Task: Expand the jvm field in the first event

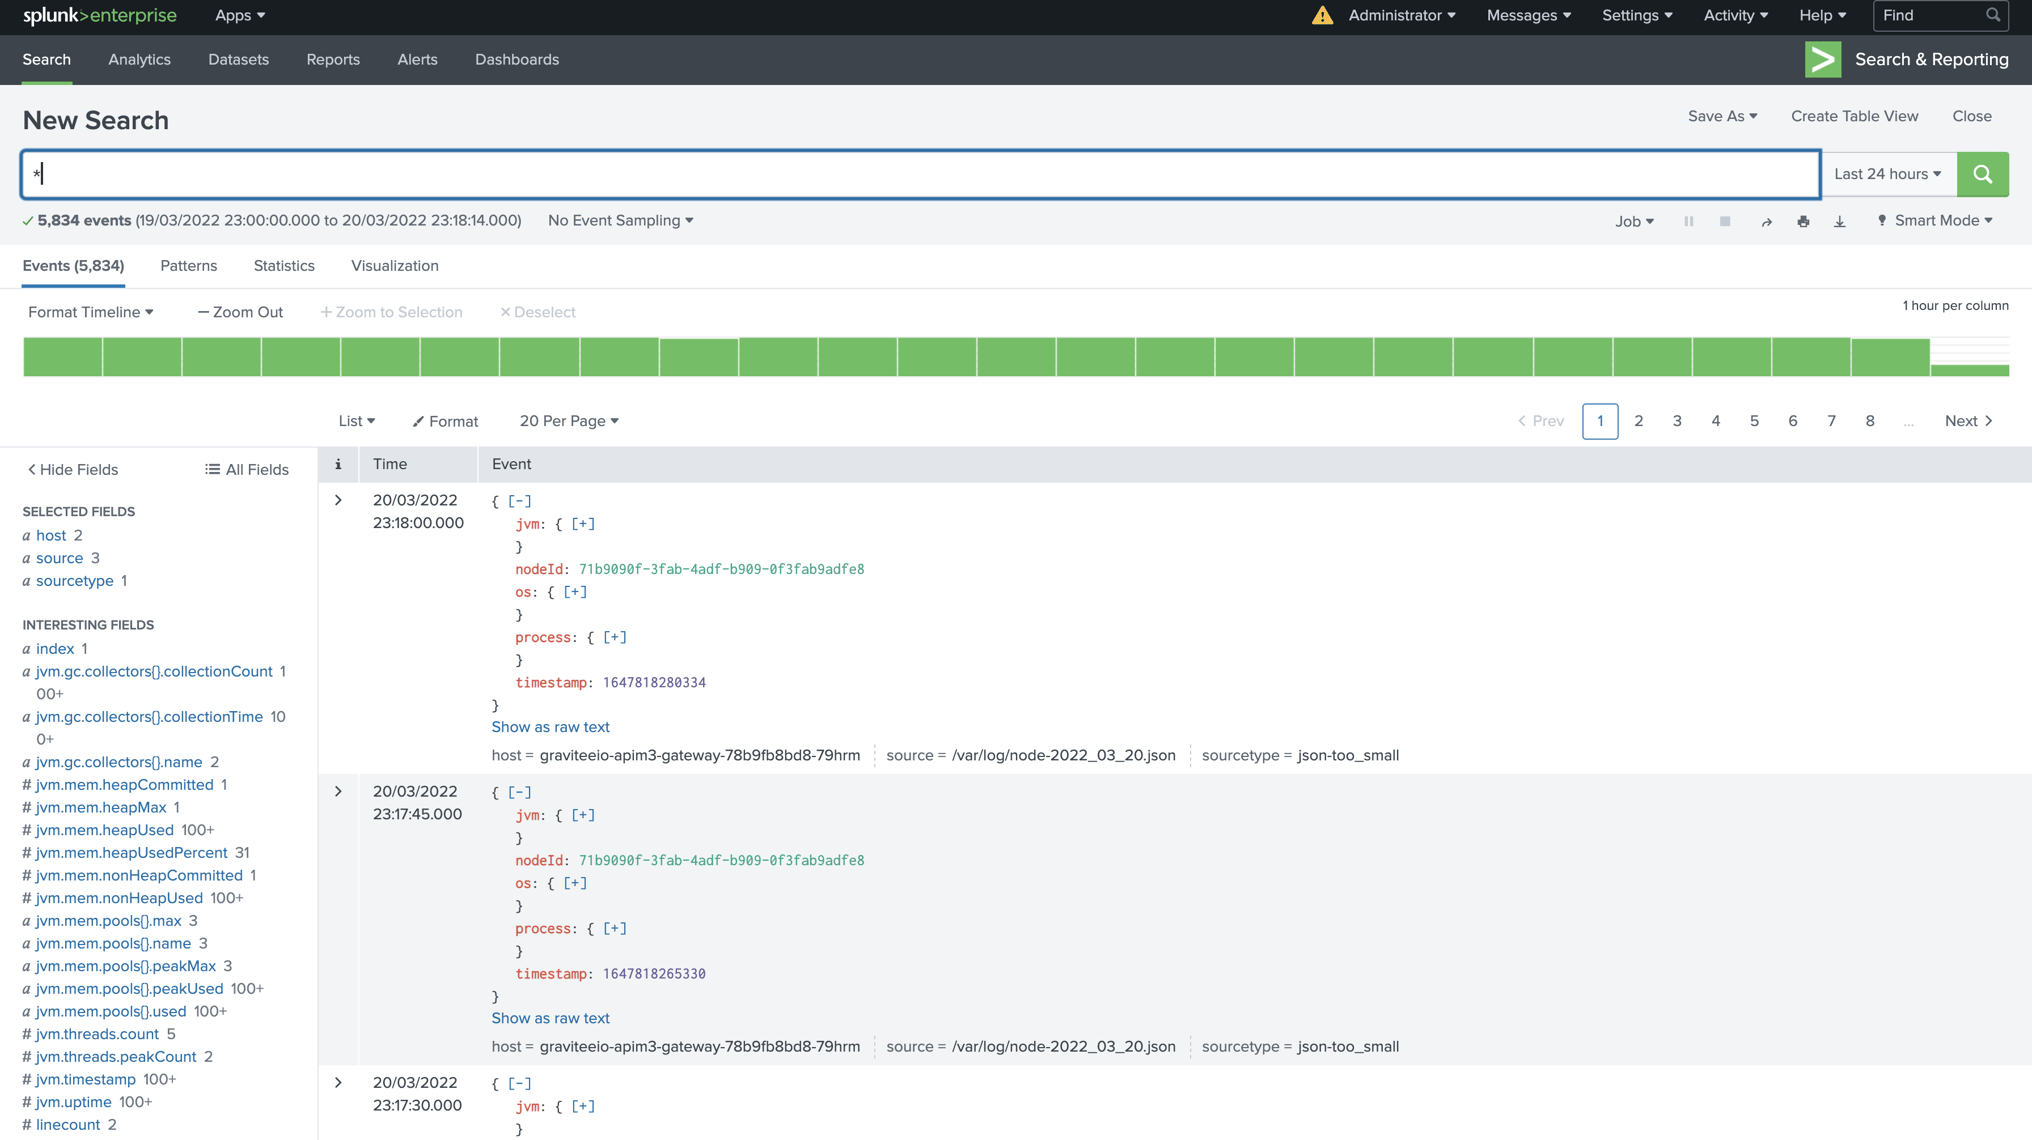Action: pos(583,523)
